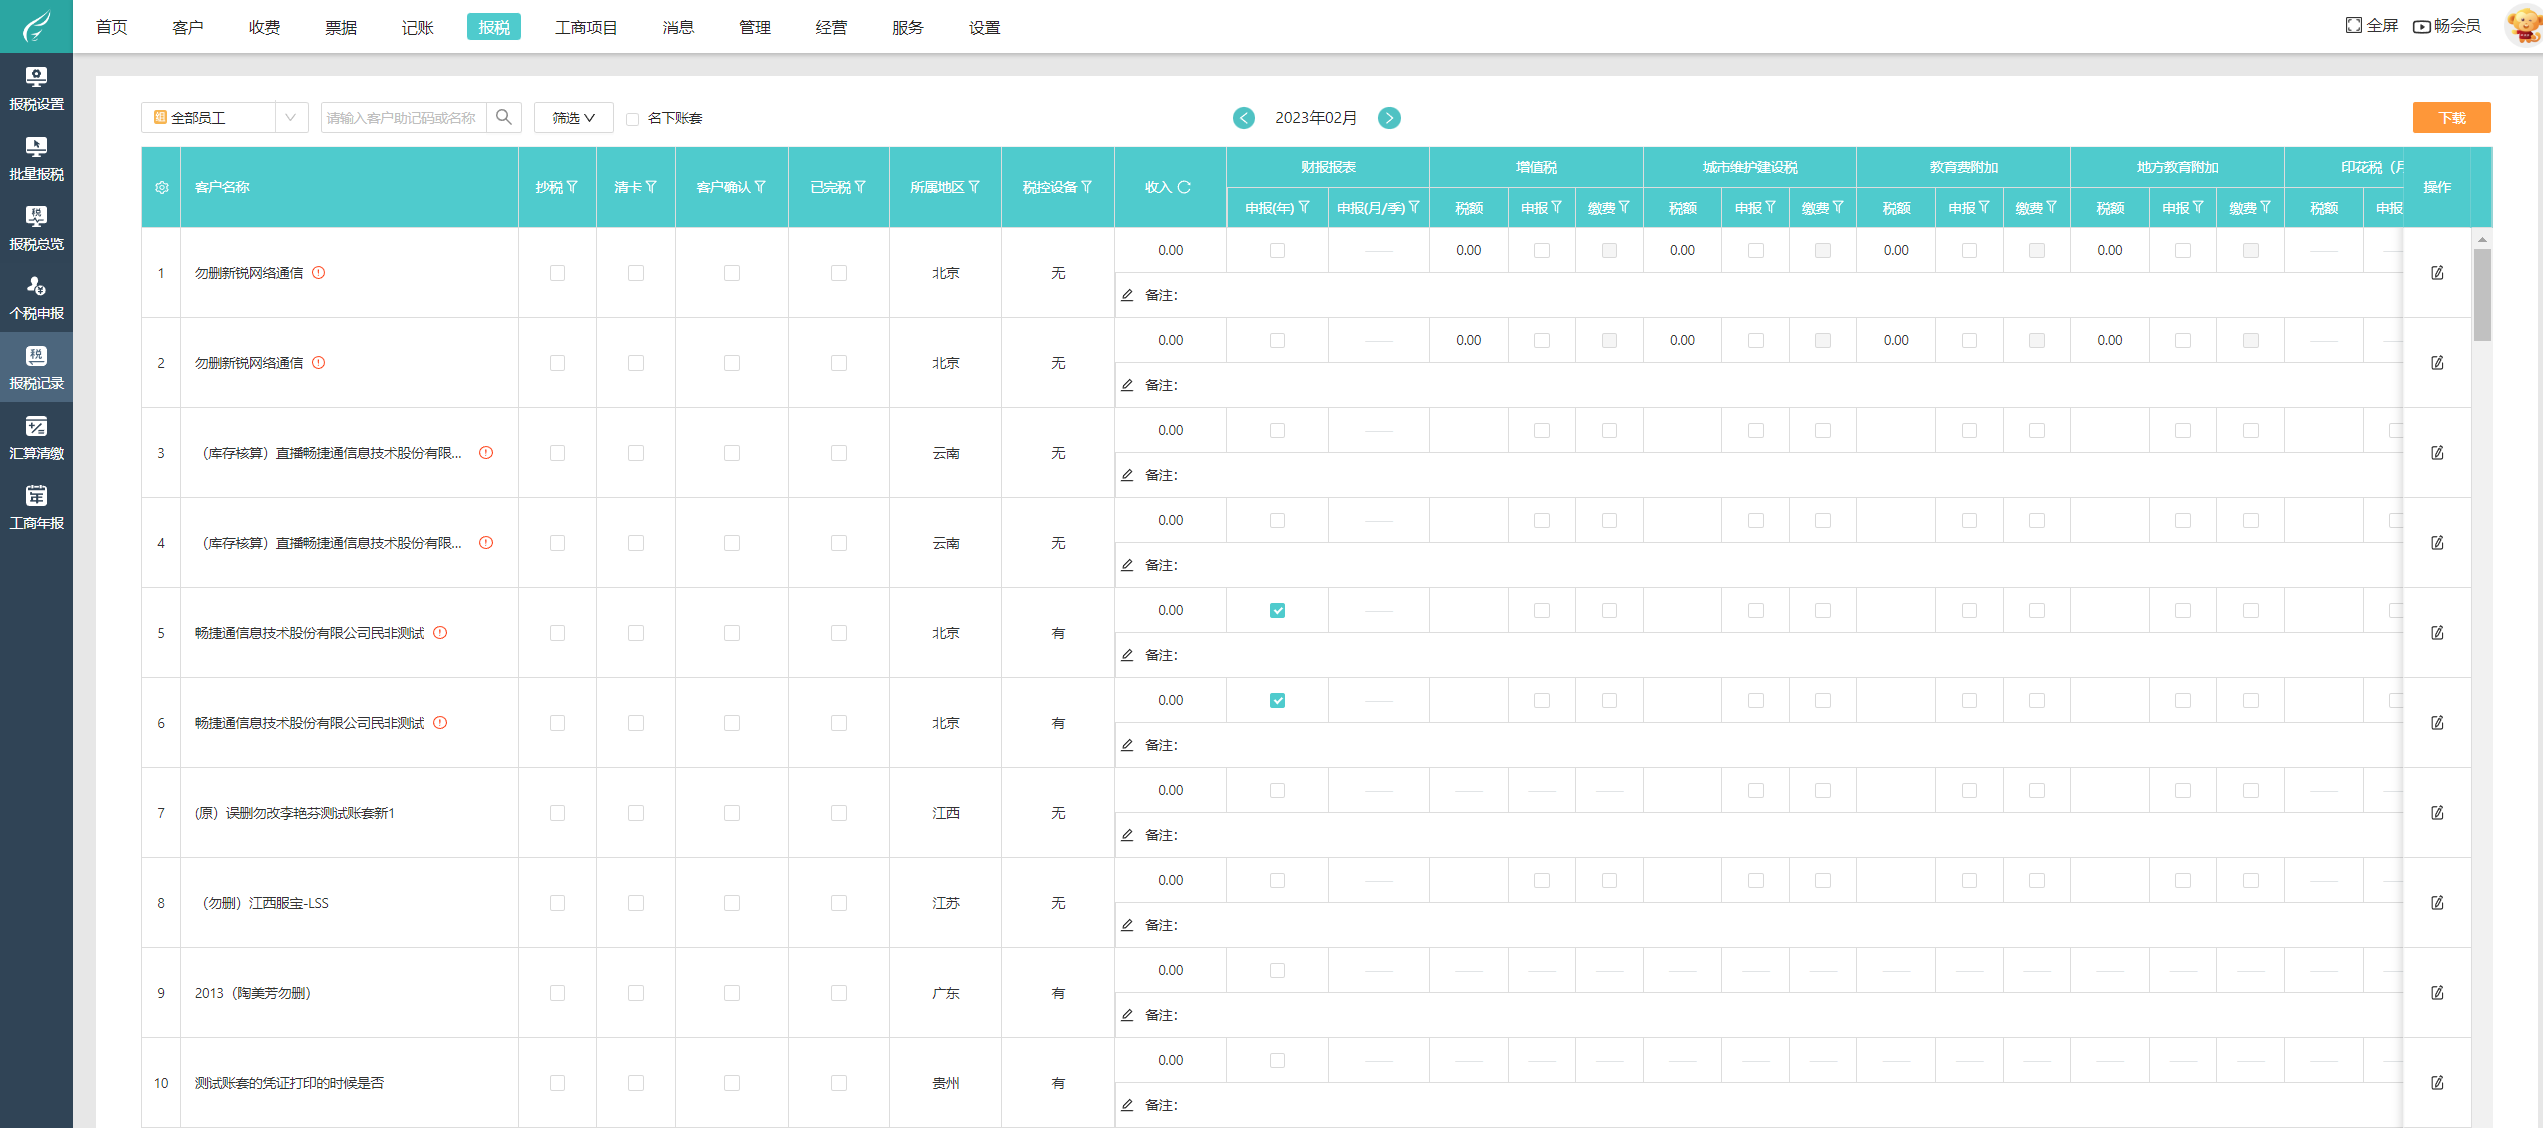Open the 筛选 dropdown menu
2543x1128 pixels.
click(572, 115)
